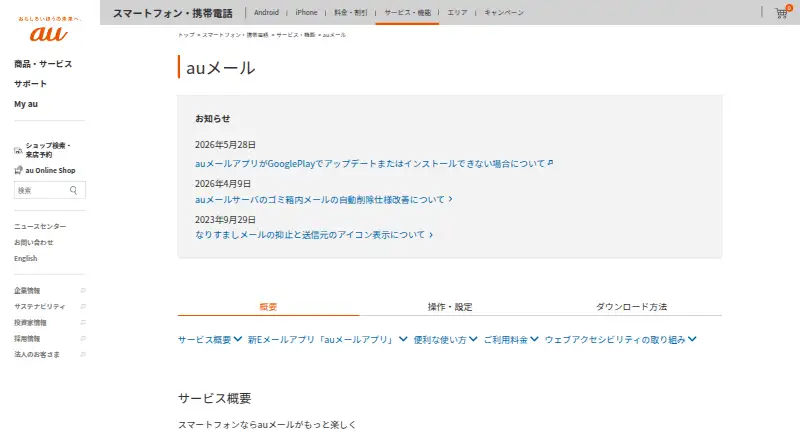The width and height of the screenshot is (800, 440).
Task: Open au Online Shop link
Action: 50,170
